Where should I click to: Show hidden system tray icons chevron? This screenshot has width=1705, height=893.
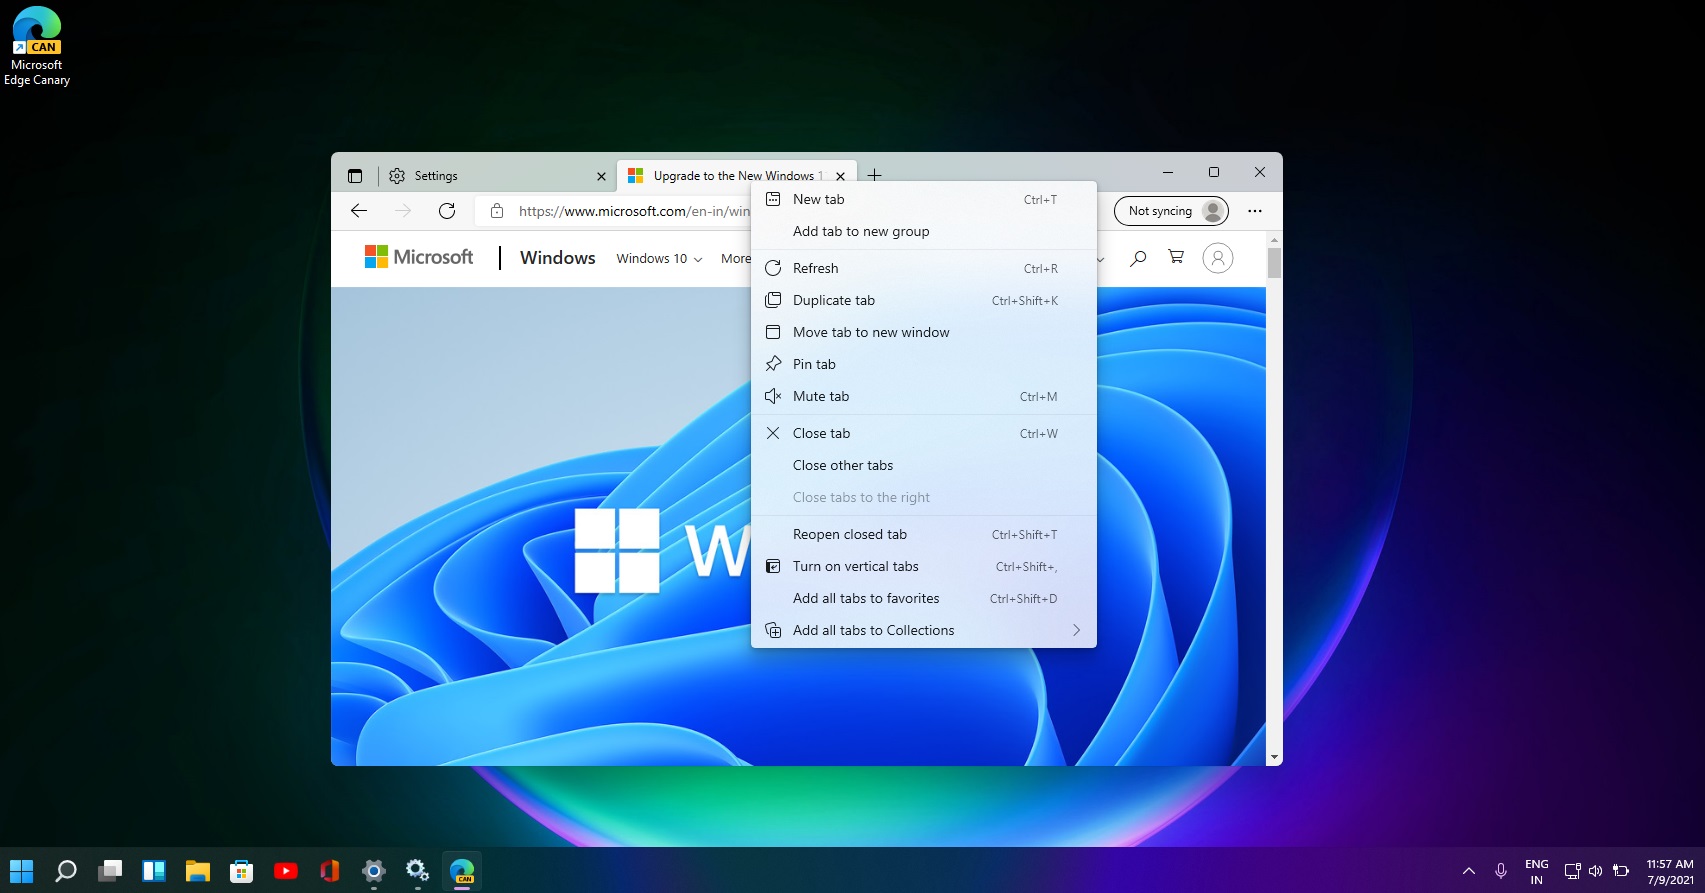(x=1468, y=871)
